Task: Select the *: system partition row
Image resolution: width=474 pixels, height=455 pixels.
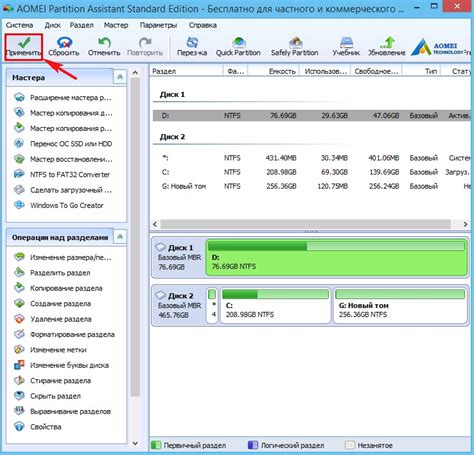Action: pos(312,158)
